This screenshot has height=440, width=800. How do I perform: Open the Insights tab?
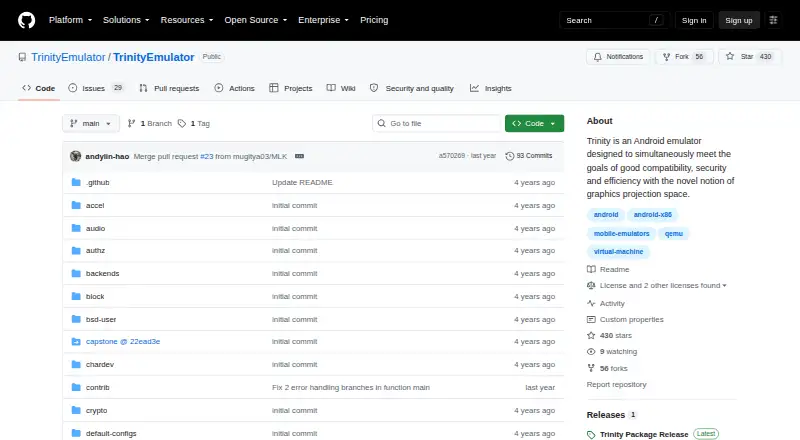[491, 88]
